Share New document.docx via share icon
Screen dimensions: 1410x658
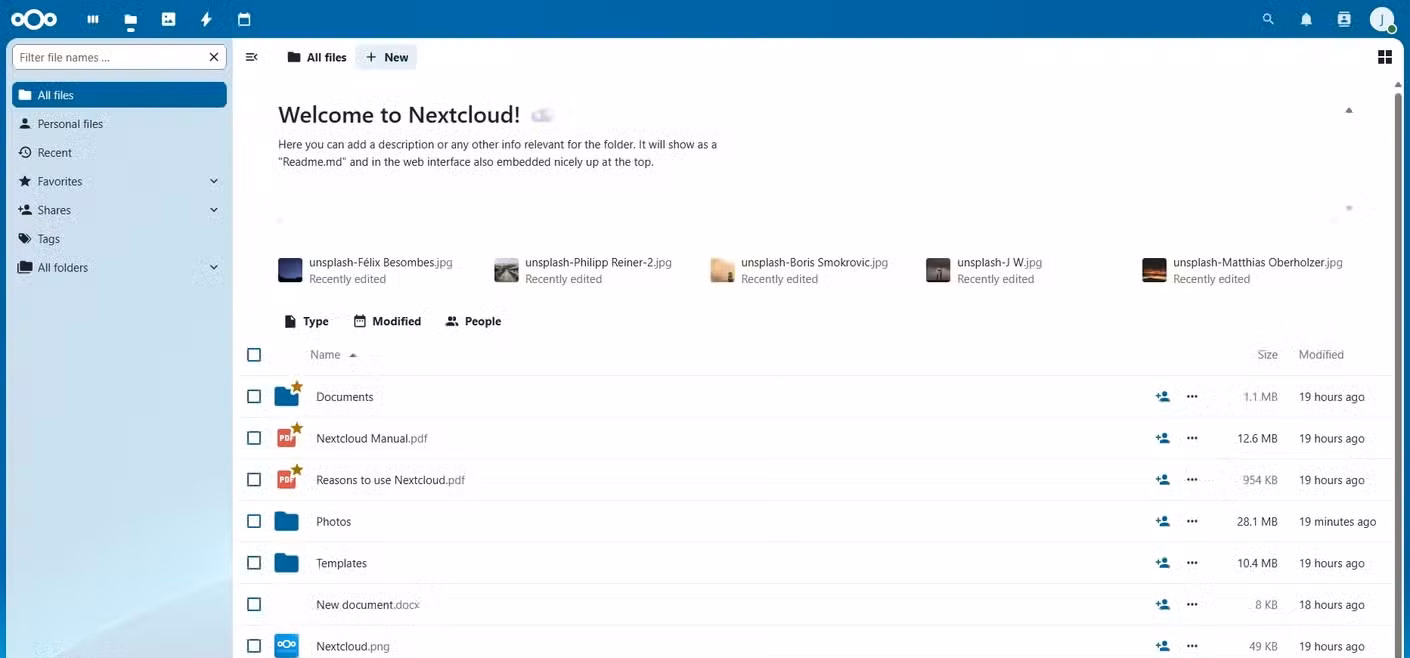point(1162,605)
